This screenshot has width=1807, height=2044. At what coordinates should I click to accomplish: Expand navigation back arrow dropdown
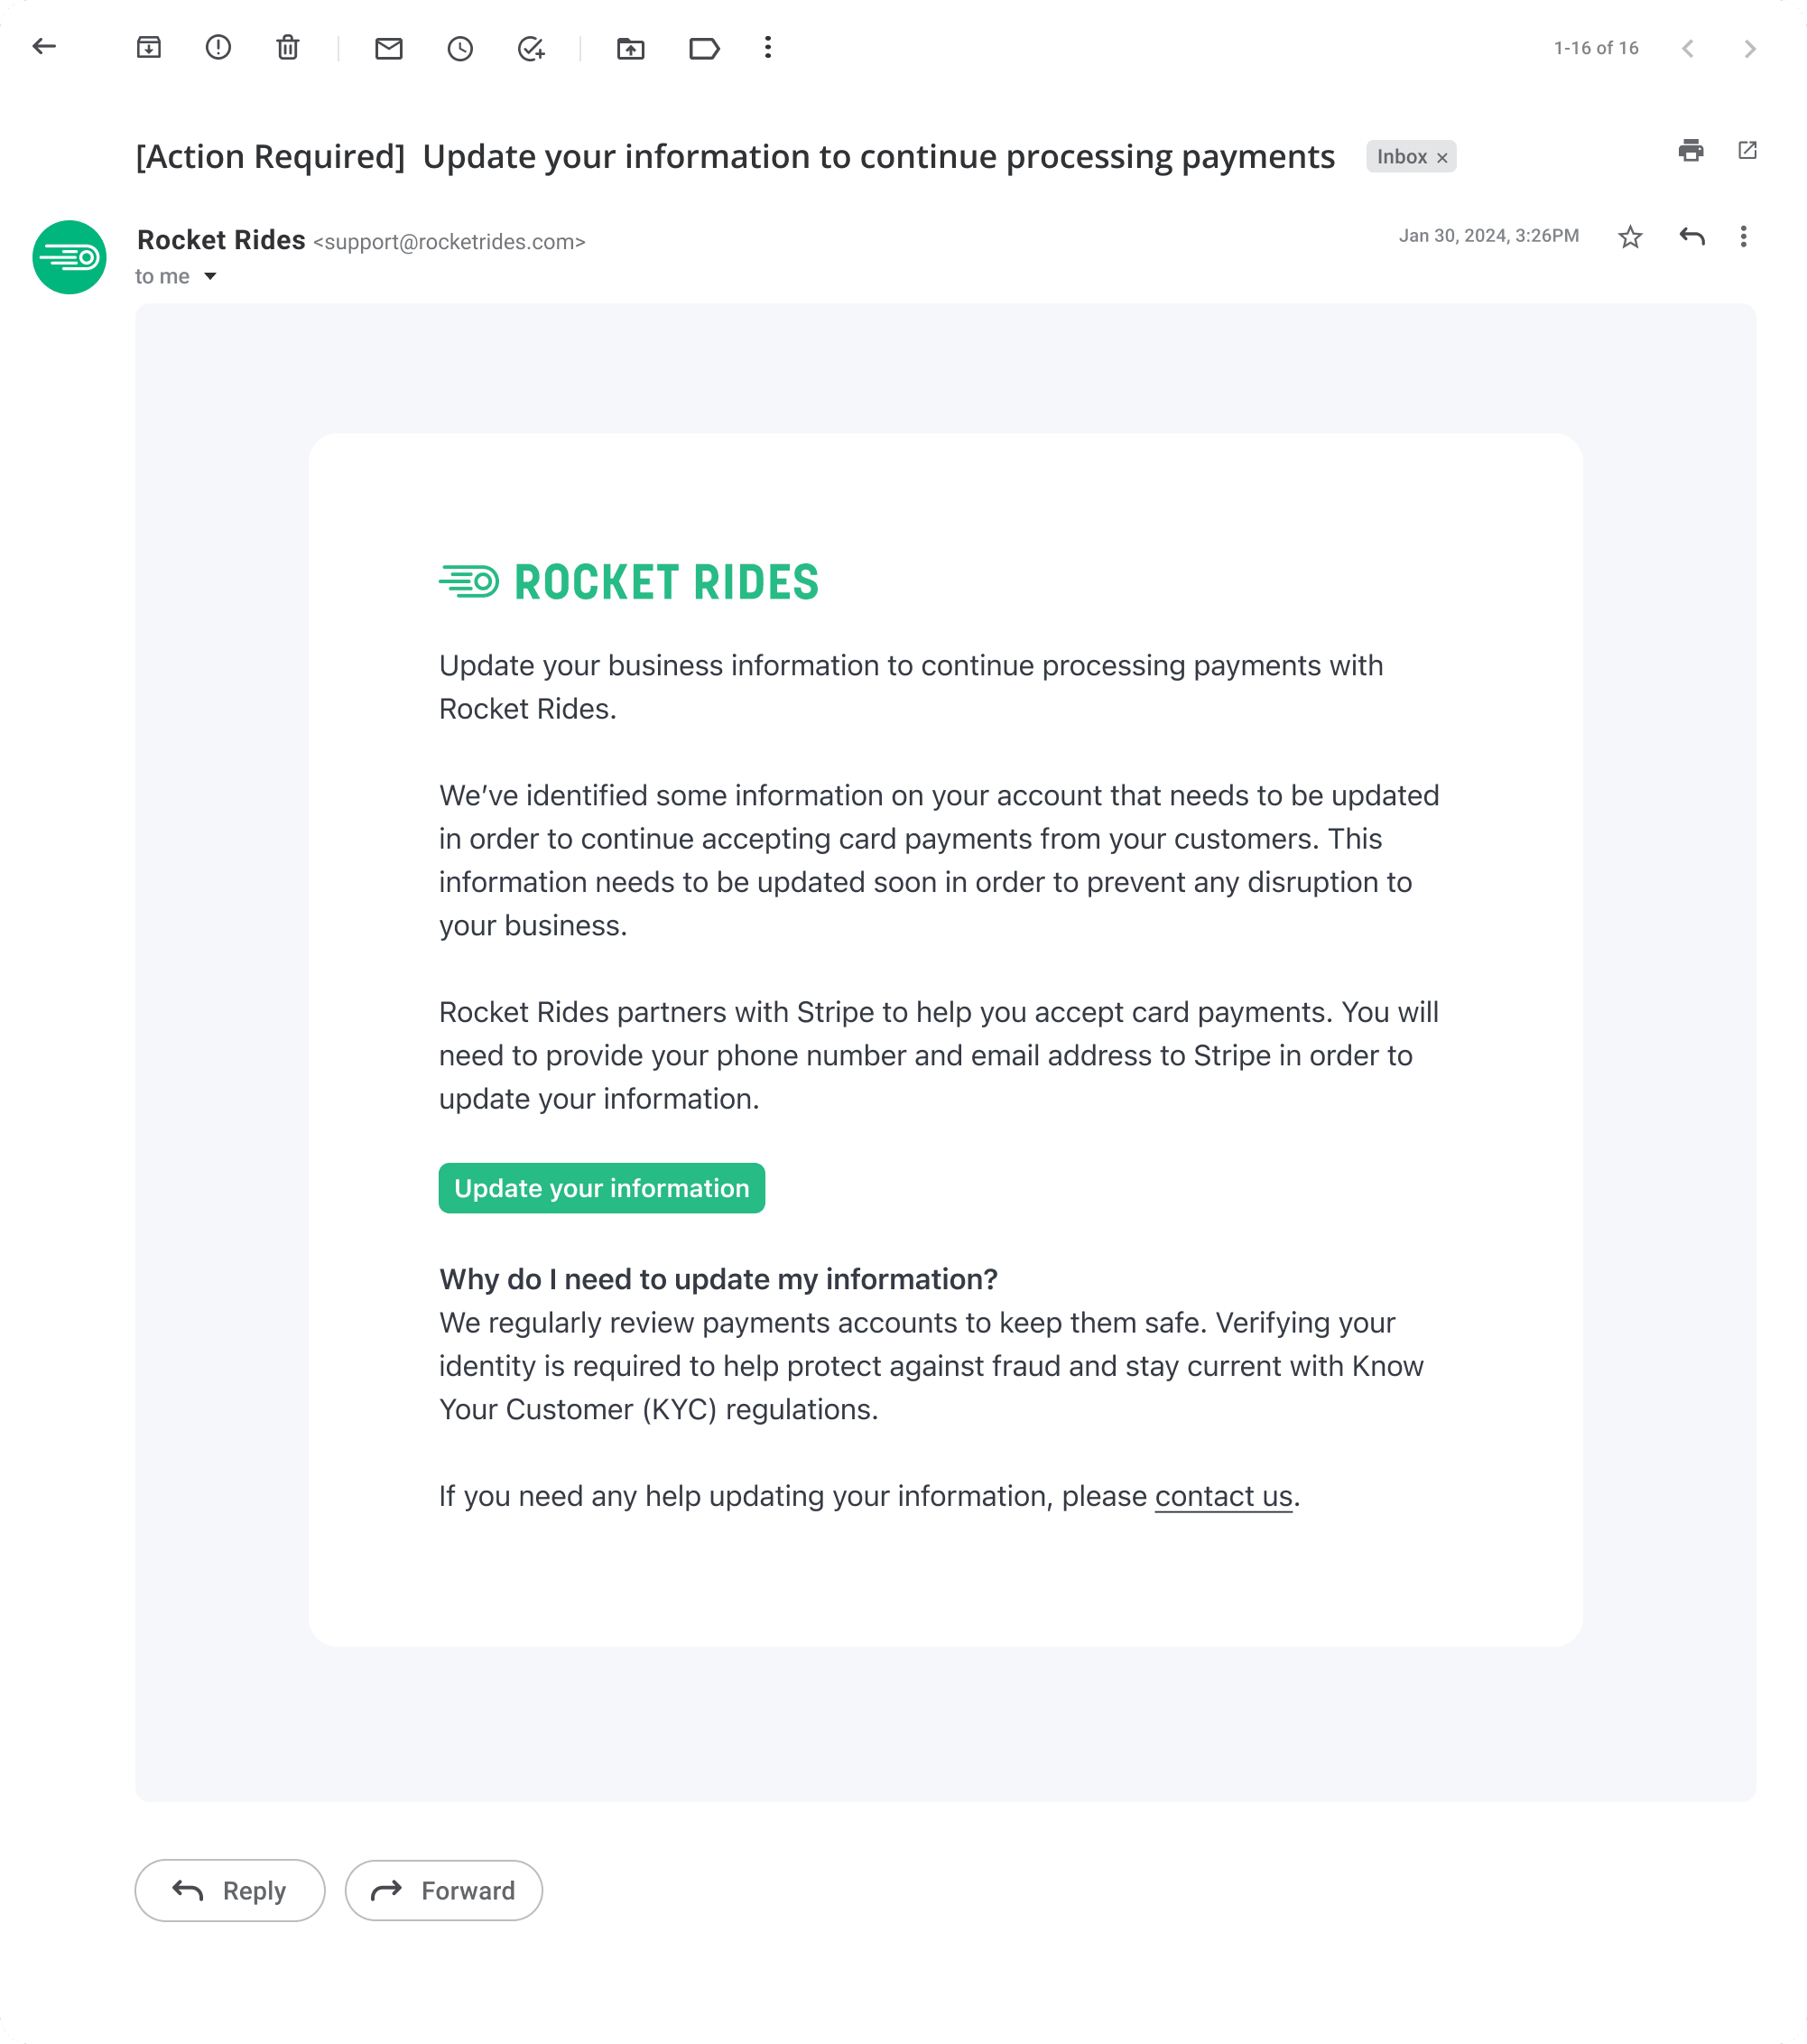[45, 47]
